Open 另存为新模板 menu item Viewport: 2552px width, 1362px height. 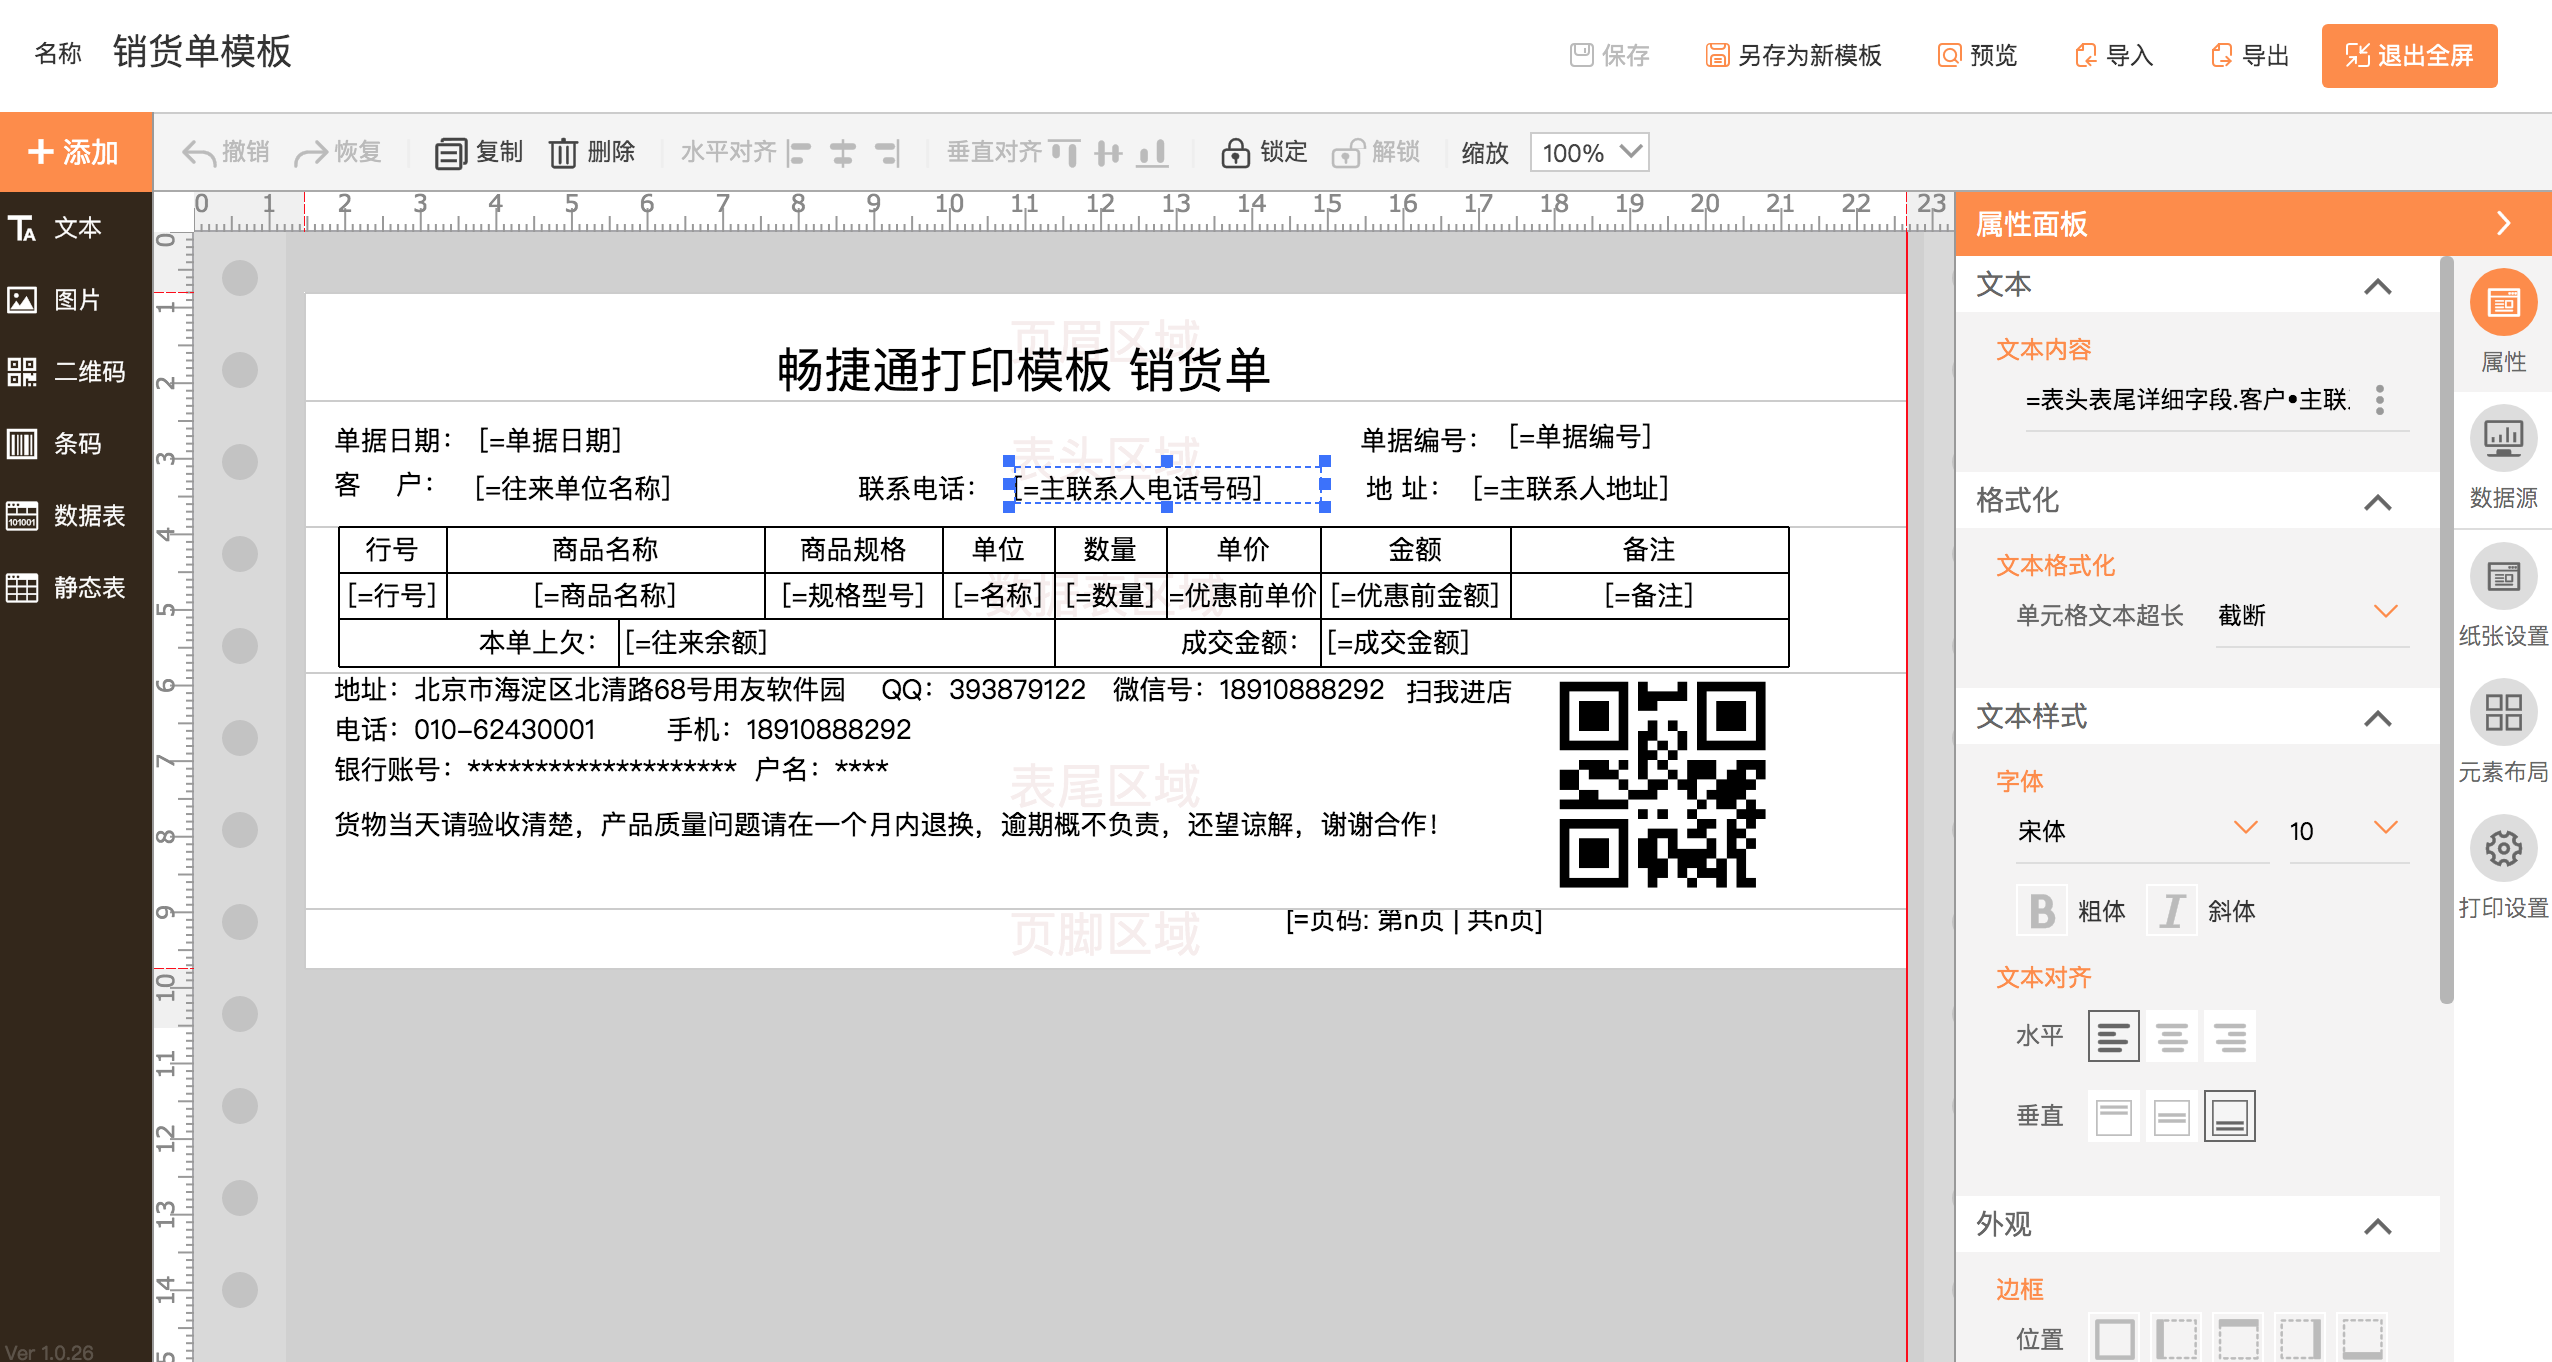click(1796, 52)
